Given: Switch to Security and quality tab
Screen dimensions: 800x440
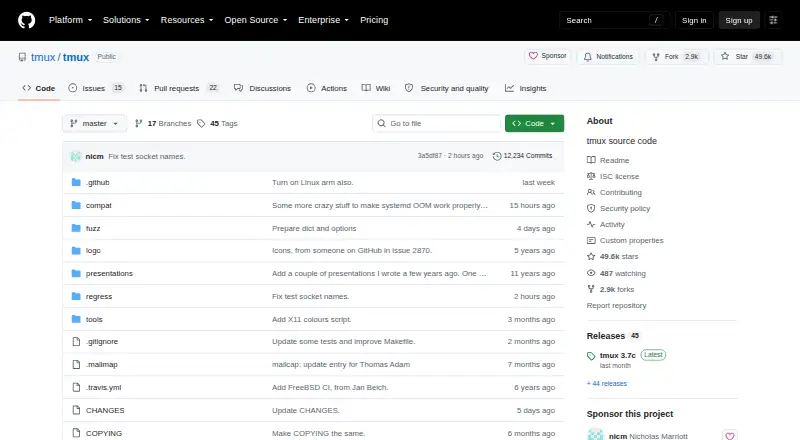Looking at the screenshot, I should click(x=446, y=88).
